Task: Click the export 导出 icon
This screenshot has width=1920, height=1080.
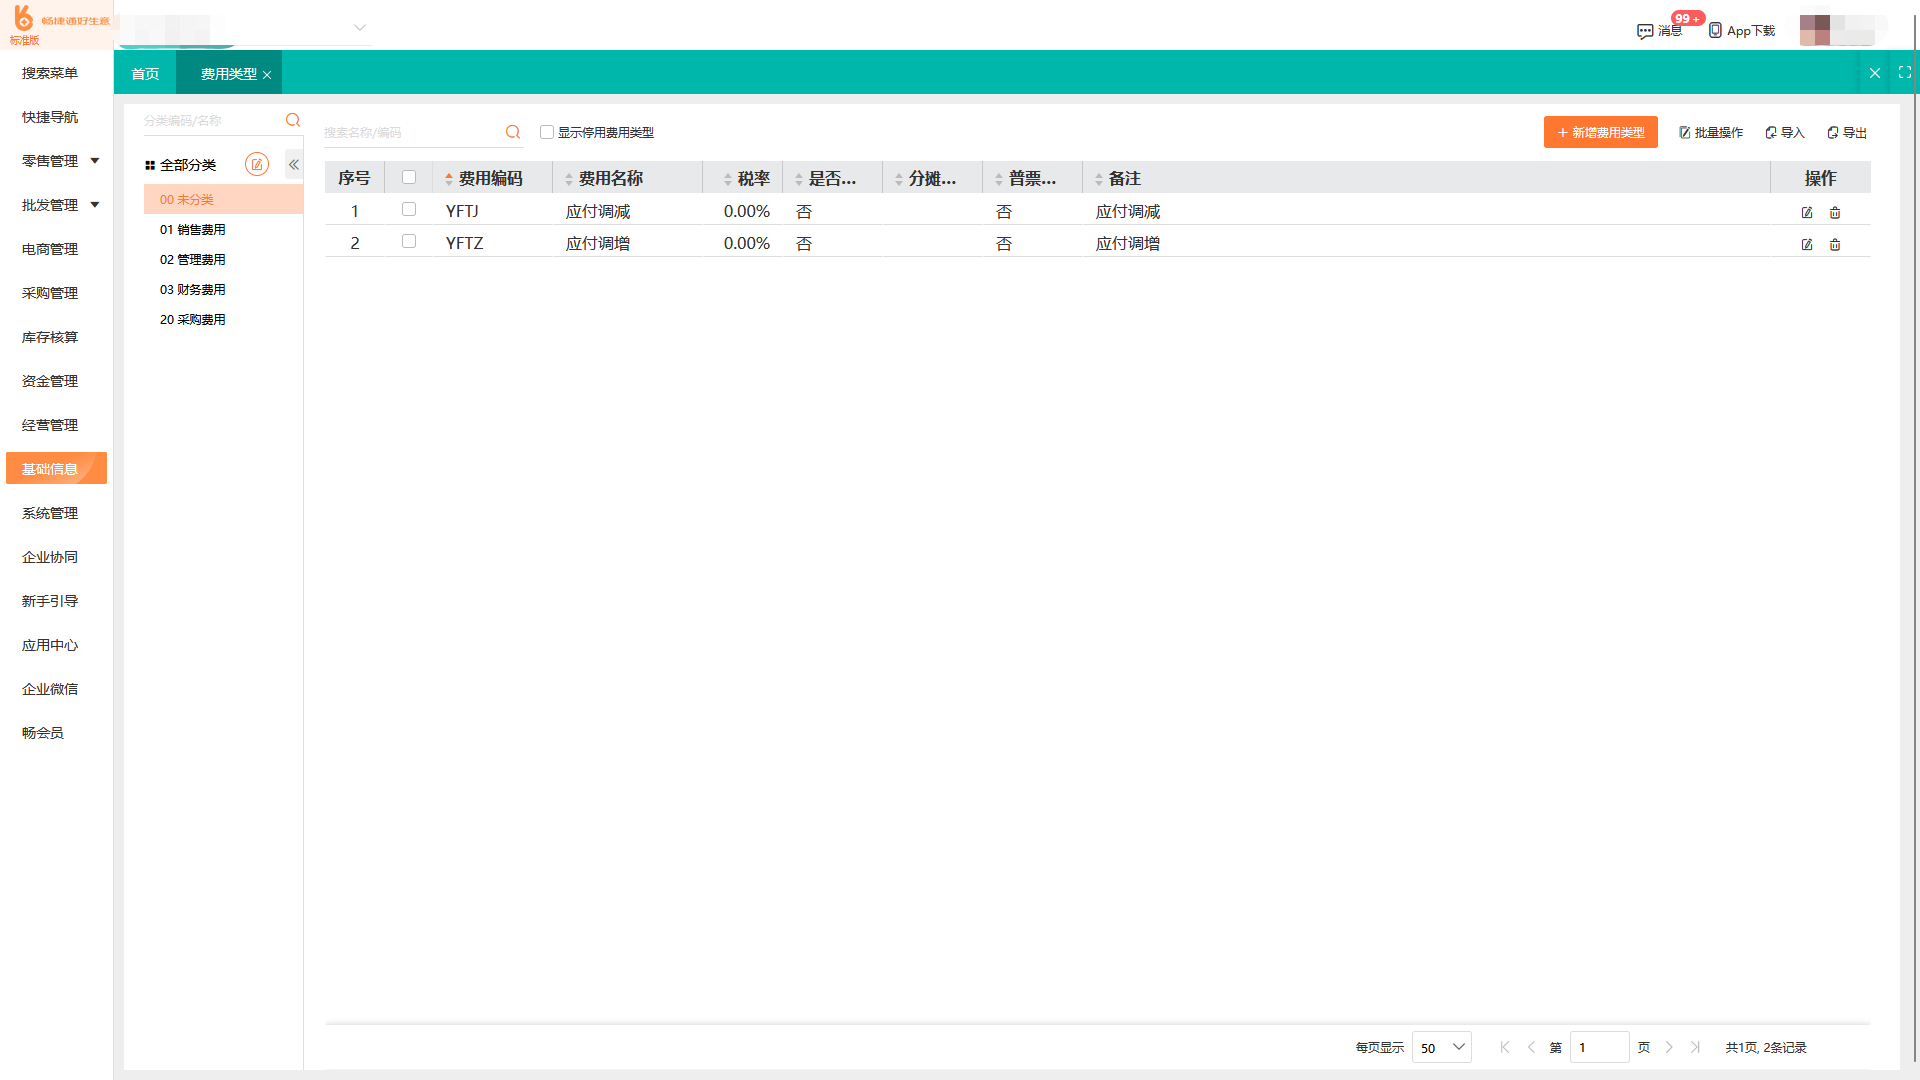Action: [1846, 131]
